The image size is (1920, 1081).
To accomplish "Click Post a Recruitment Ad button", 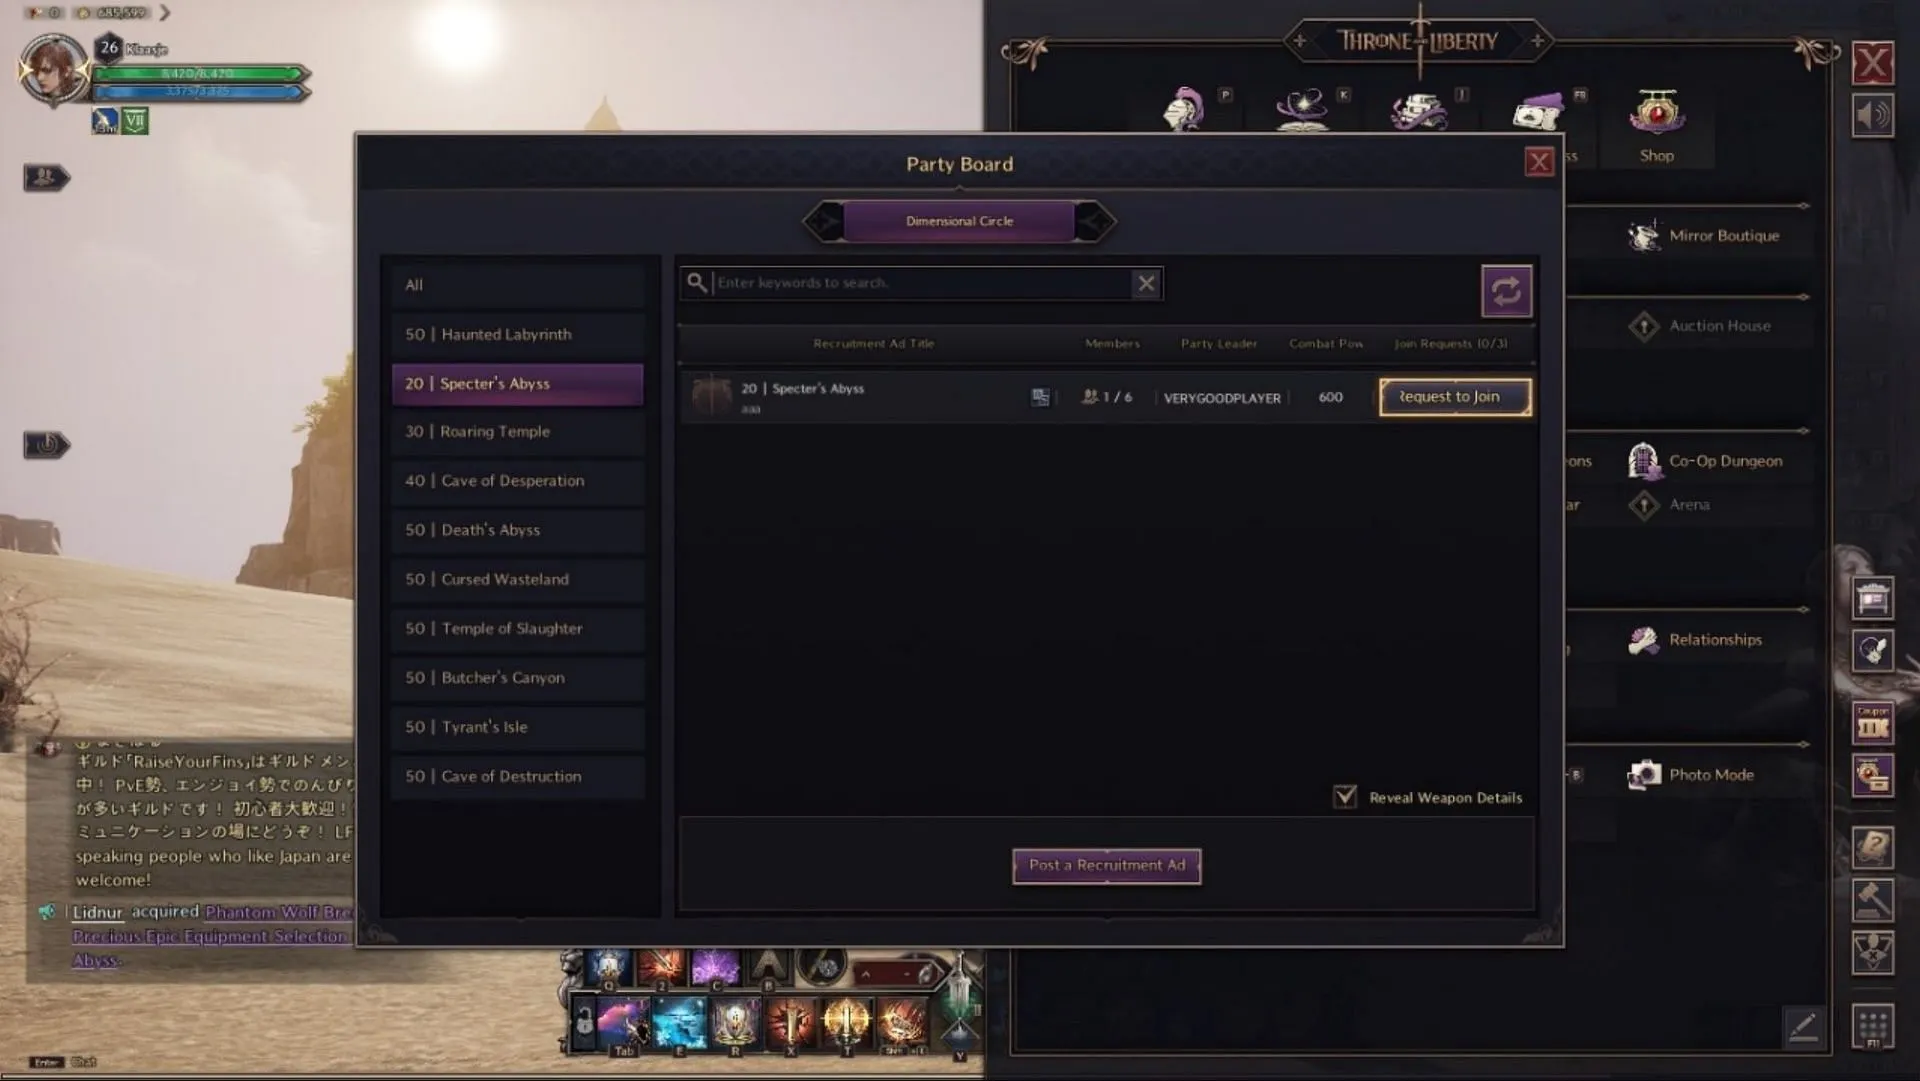I will [1106, 865].
